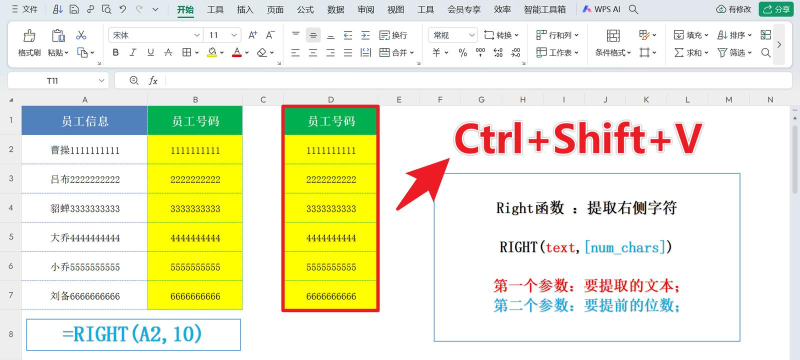
Task: Expand the Merge (合并) dropdown
Action: click(412, 53)
